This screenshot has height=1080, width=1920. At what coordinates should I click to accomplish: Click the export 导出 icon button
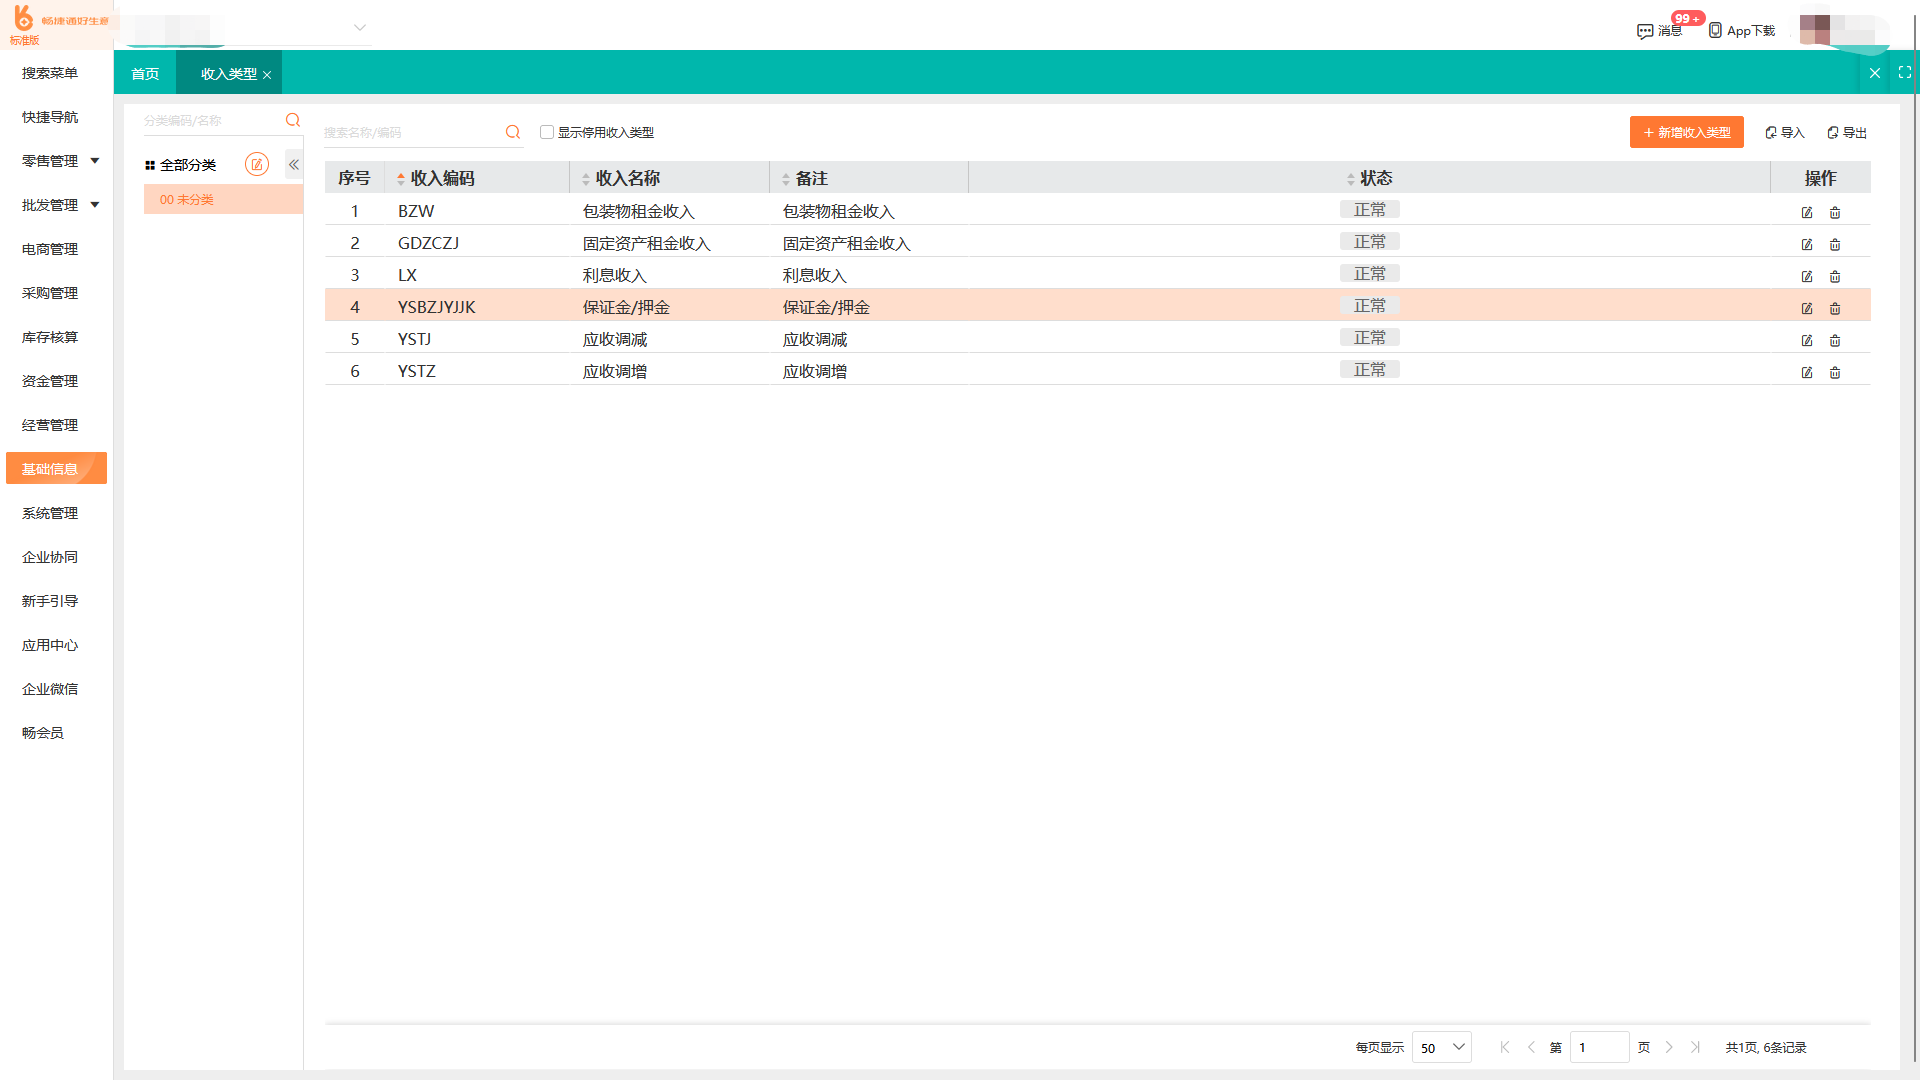[1845, 132]
